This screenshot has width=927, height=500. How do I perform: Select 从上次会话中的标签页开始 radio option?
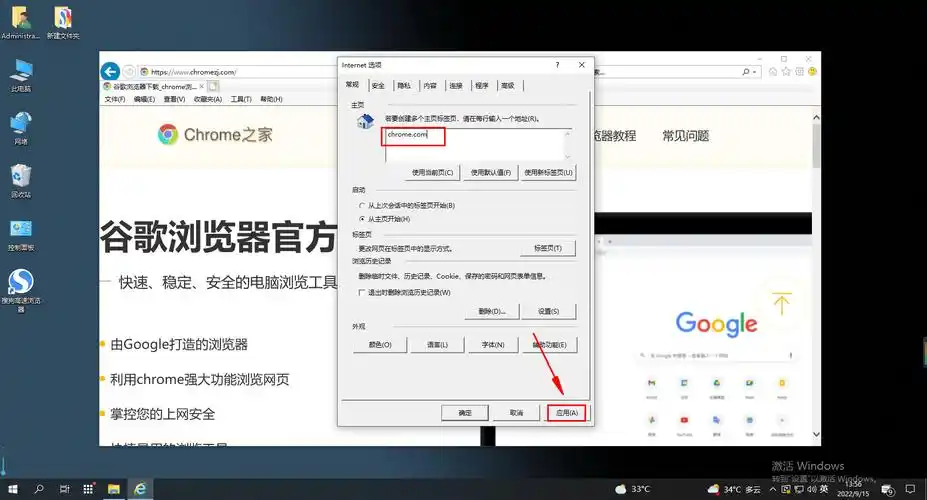pos(362,205)
